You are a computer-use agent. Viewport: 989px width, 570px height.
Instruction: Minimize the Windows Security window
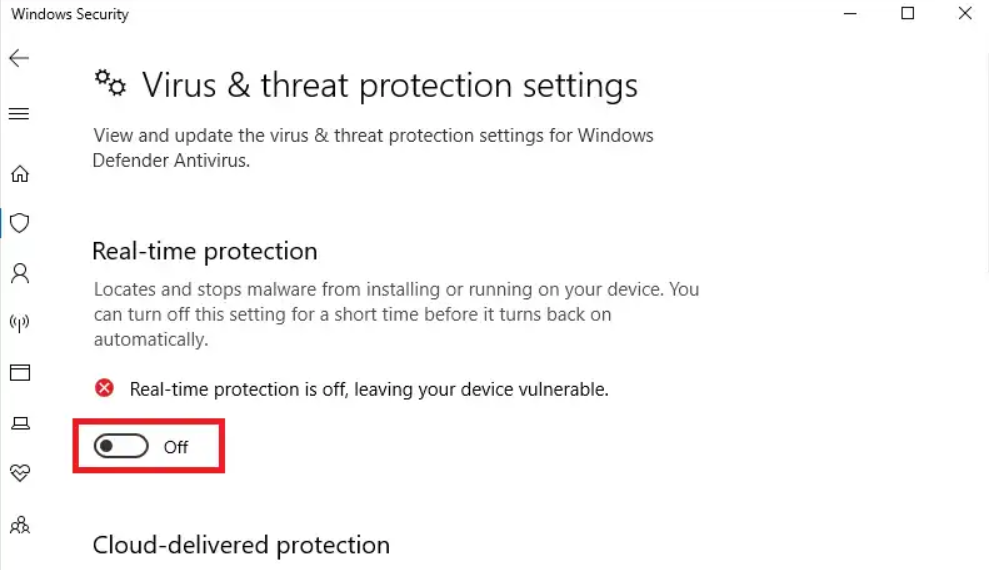point(850,14)
